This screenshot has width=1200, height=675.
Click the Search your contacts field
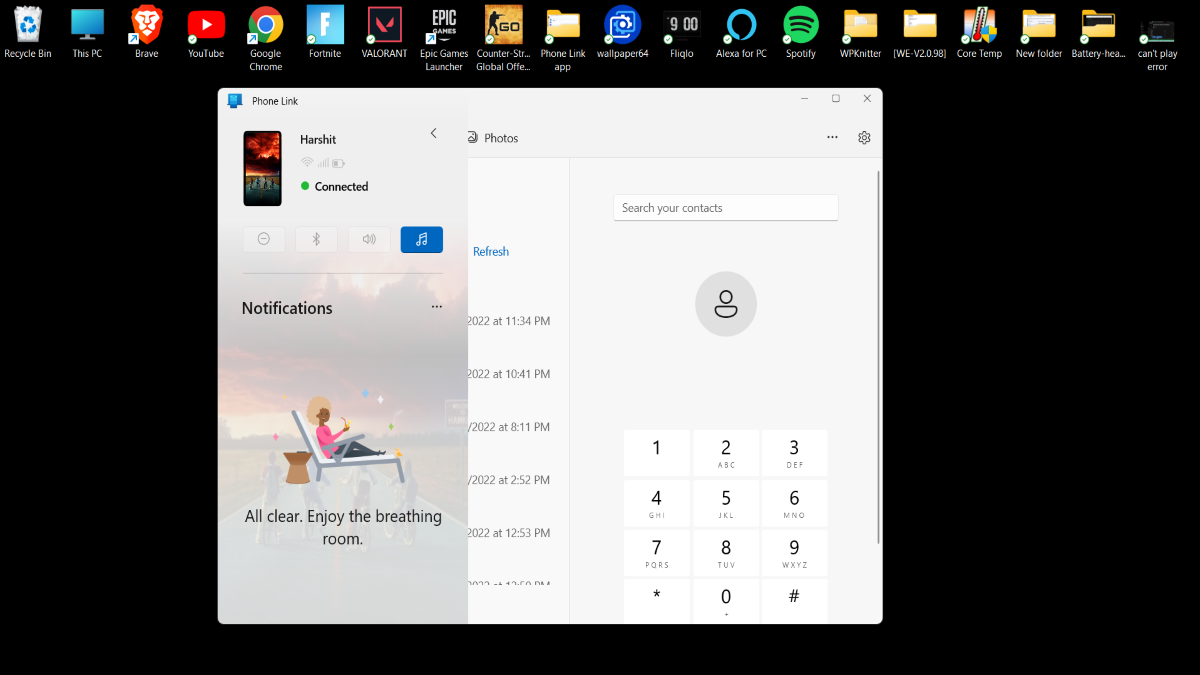click(725, 207)
